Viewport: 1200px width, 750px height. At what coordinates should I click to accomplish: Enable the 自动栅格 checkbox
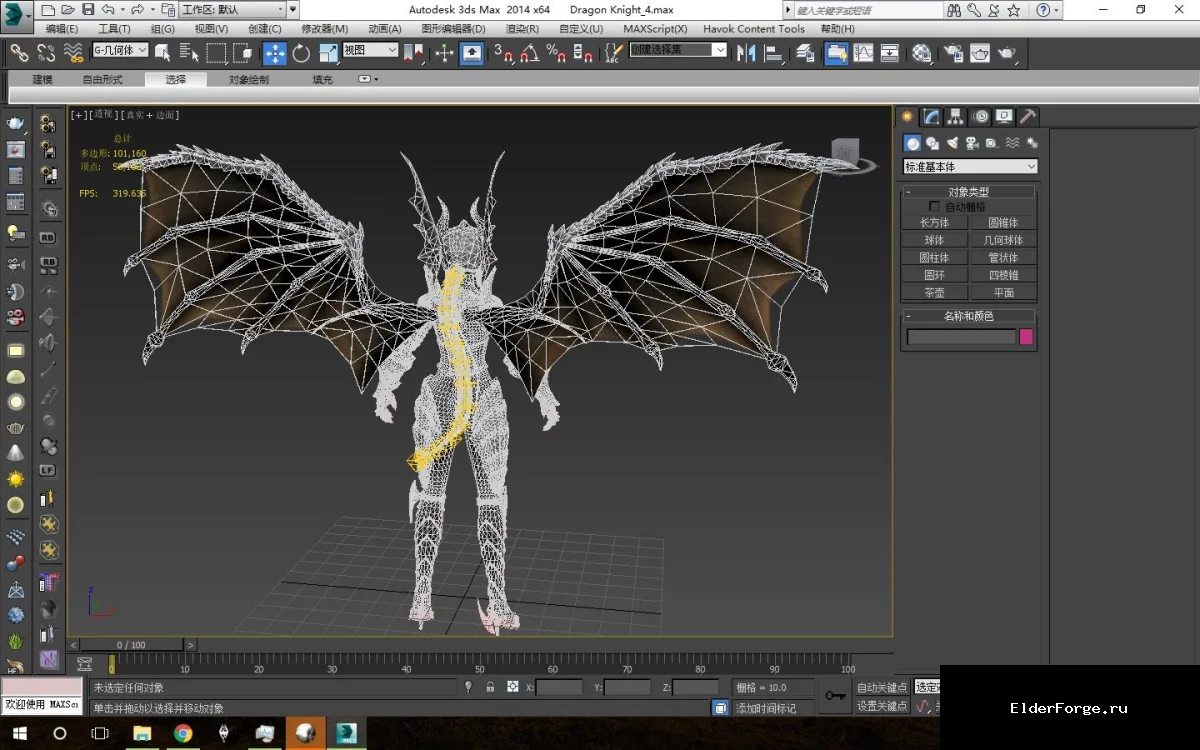click(x=935, y=207)
